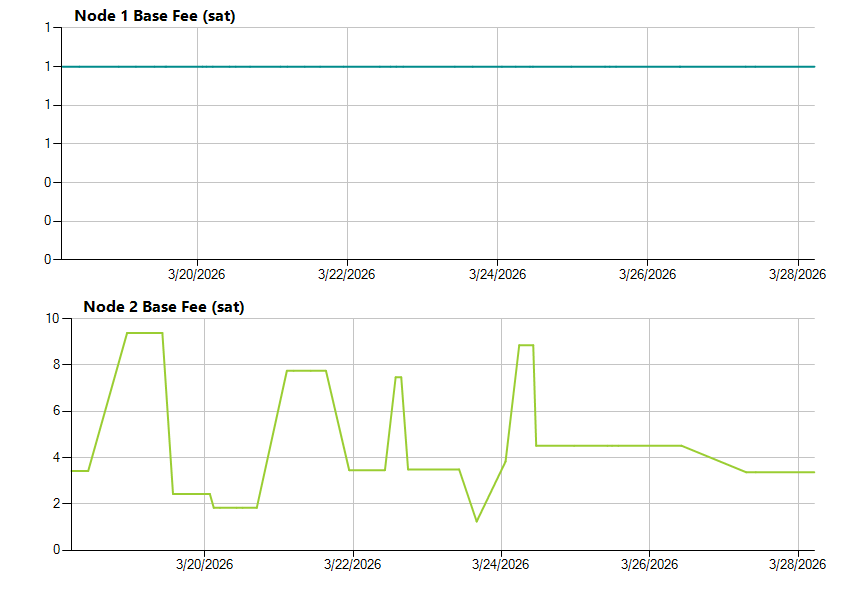Click the 6 label on Node 2 y-axis

pos(55,411)
